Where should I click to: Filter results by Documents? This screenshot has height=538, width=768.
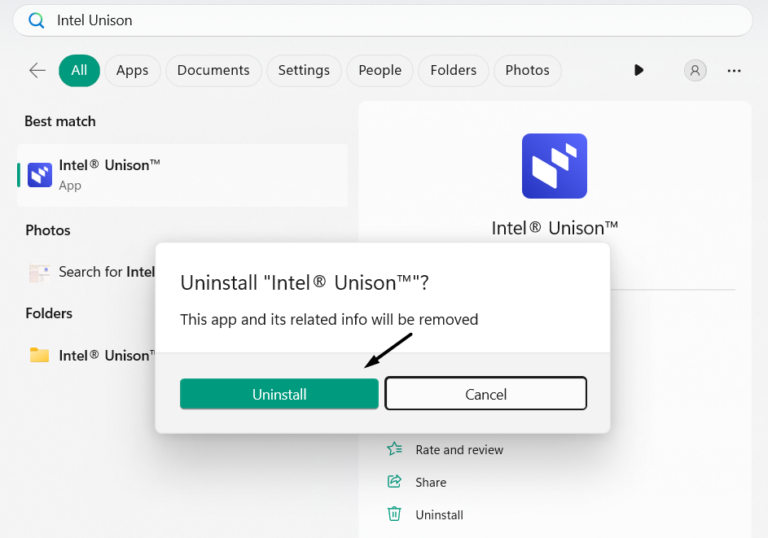213,70
